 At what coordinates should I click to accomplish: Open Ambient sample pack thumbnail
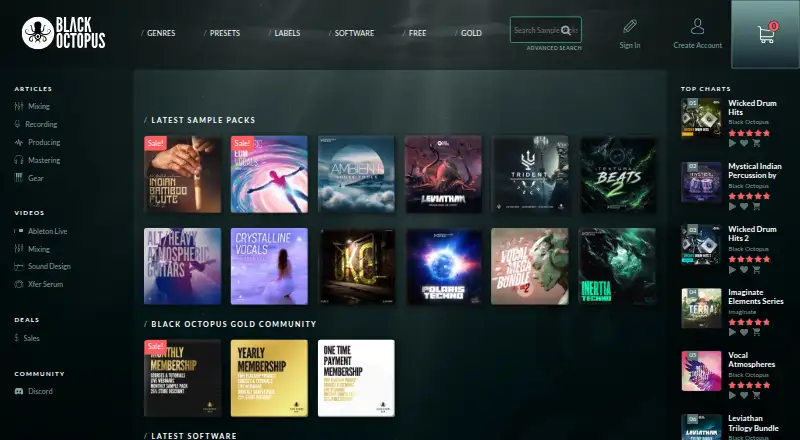tap(356, 174)
